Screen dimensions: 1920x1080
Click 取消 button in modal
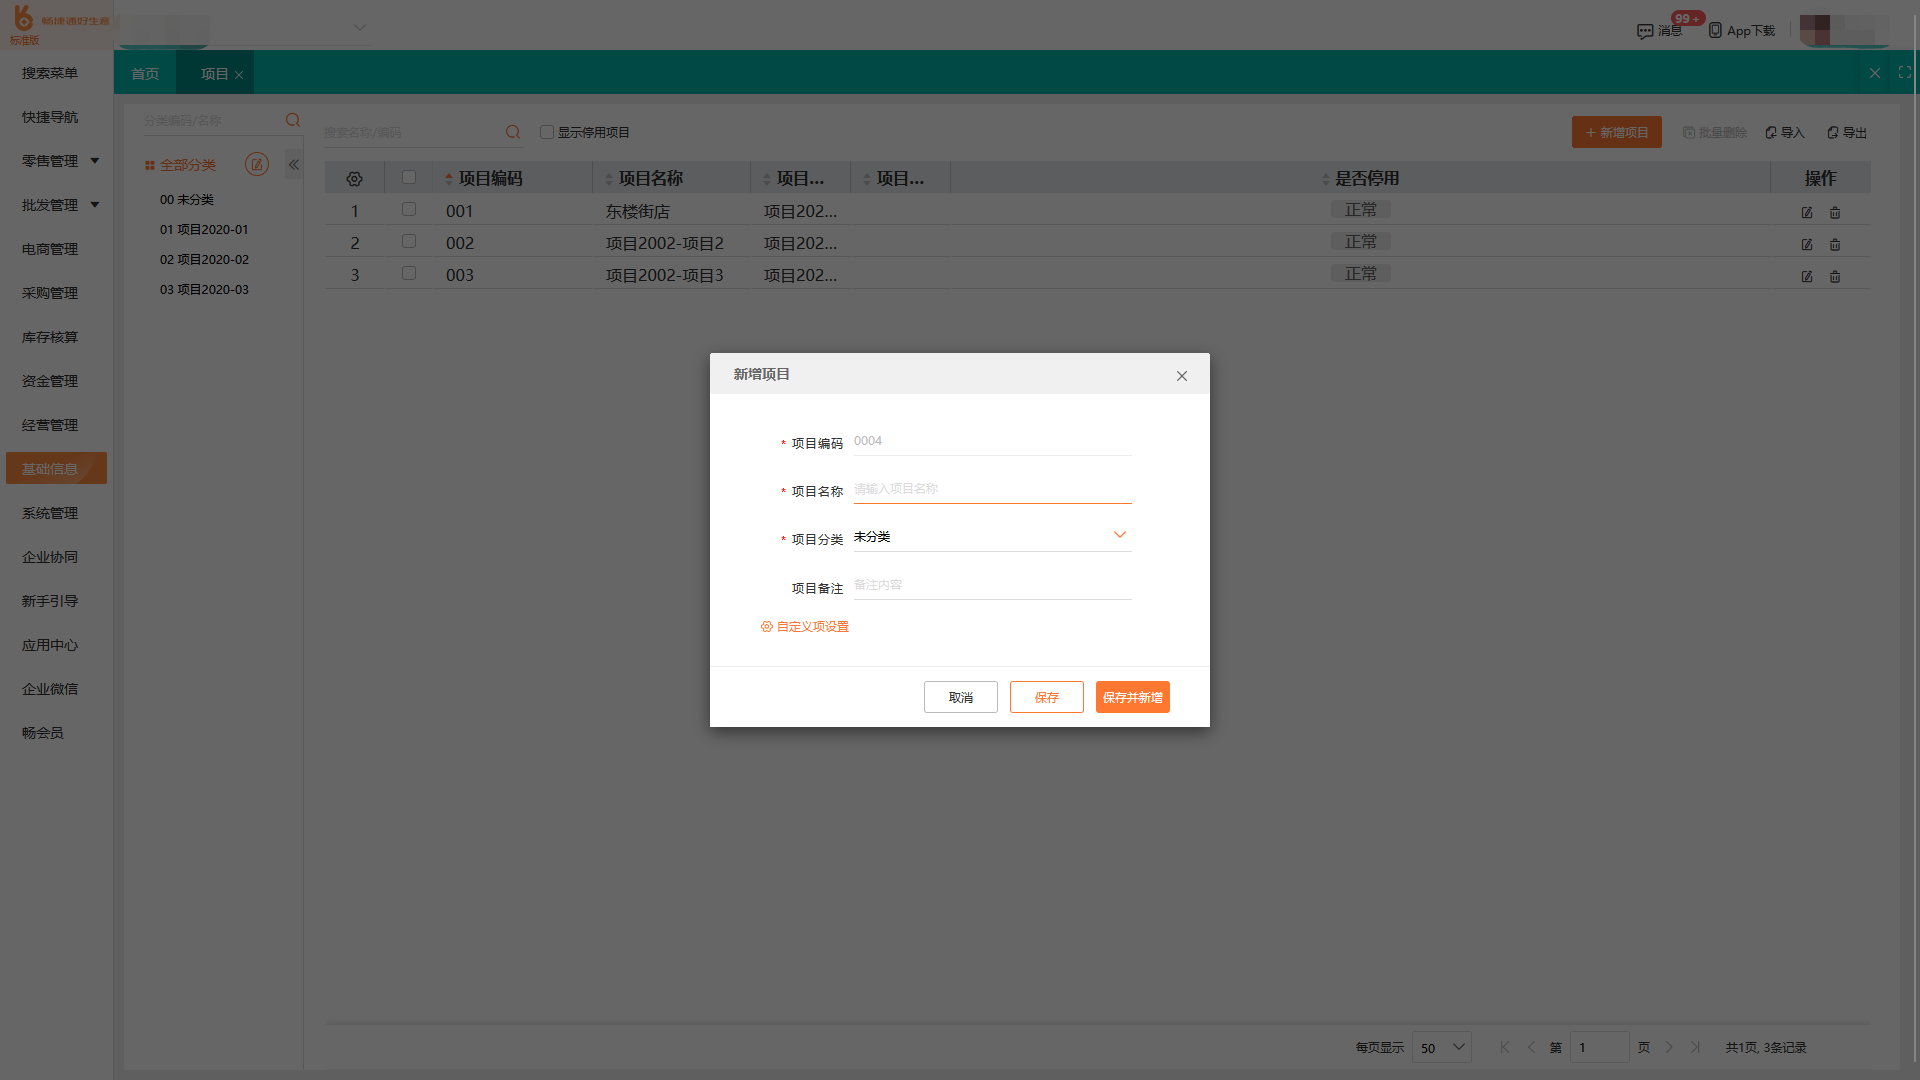click(960, 696)
